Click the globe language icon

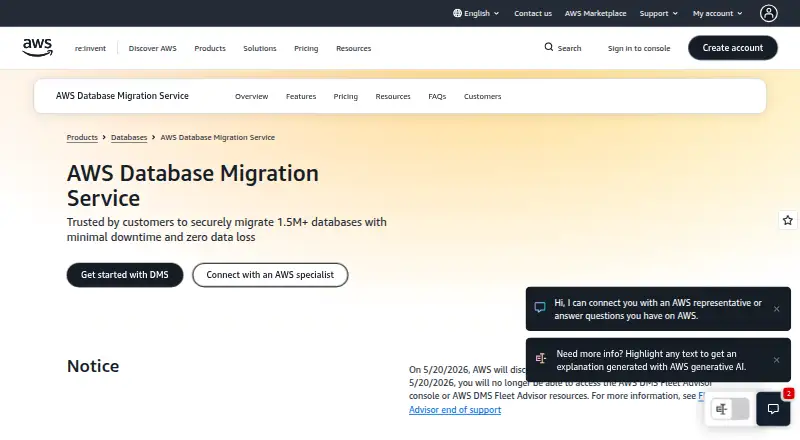coord(457,13)
